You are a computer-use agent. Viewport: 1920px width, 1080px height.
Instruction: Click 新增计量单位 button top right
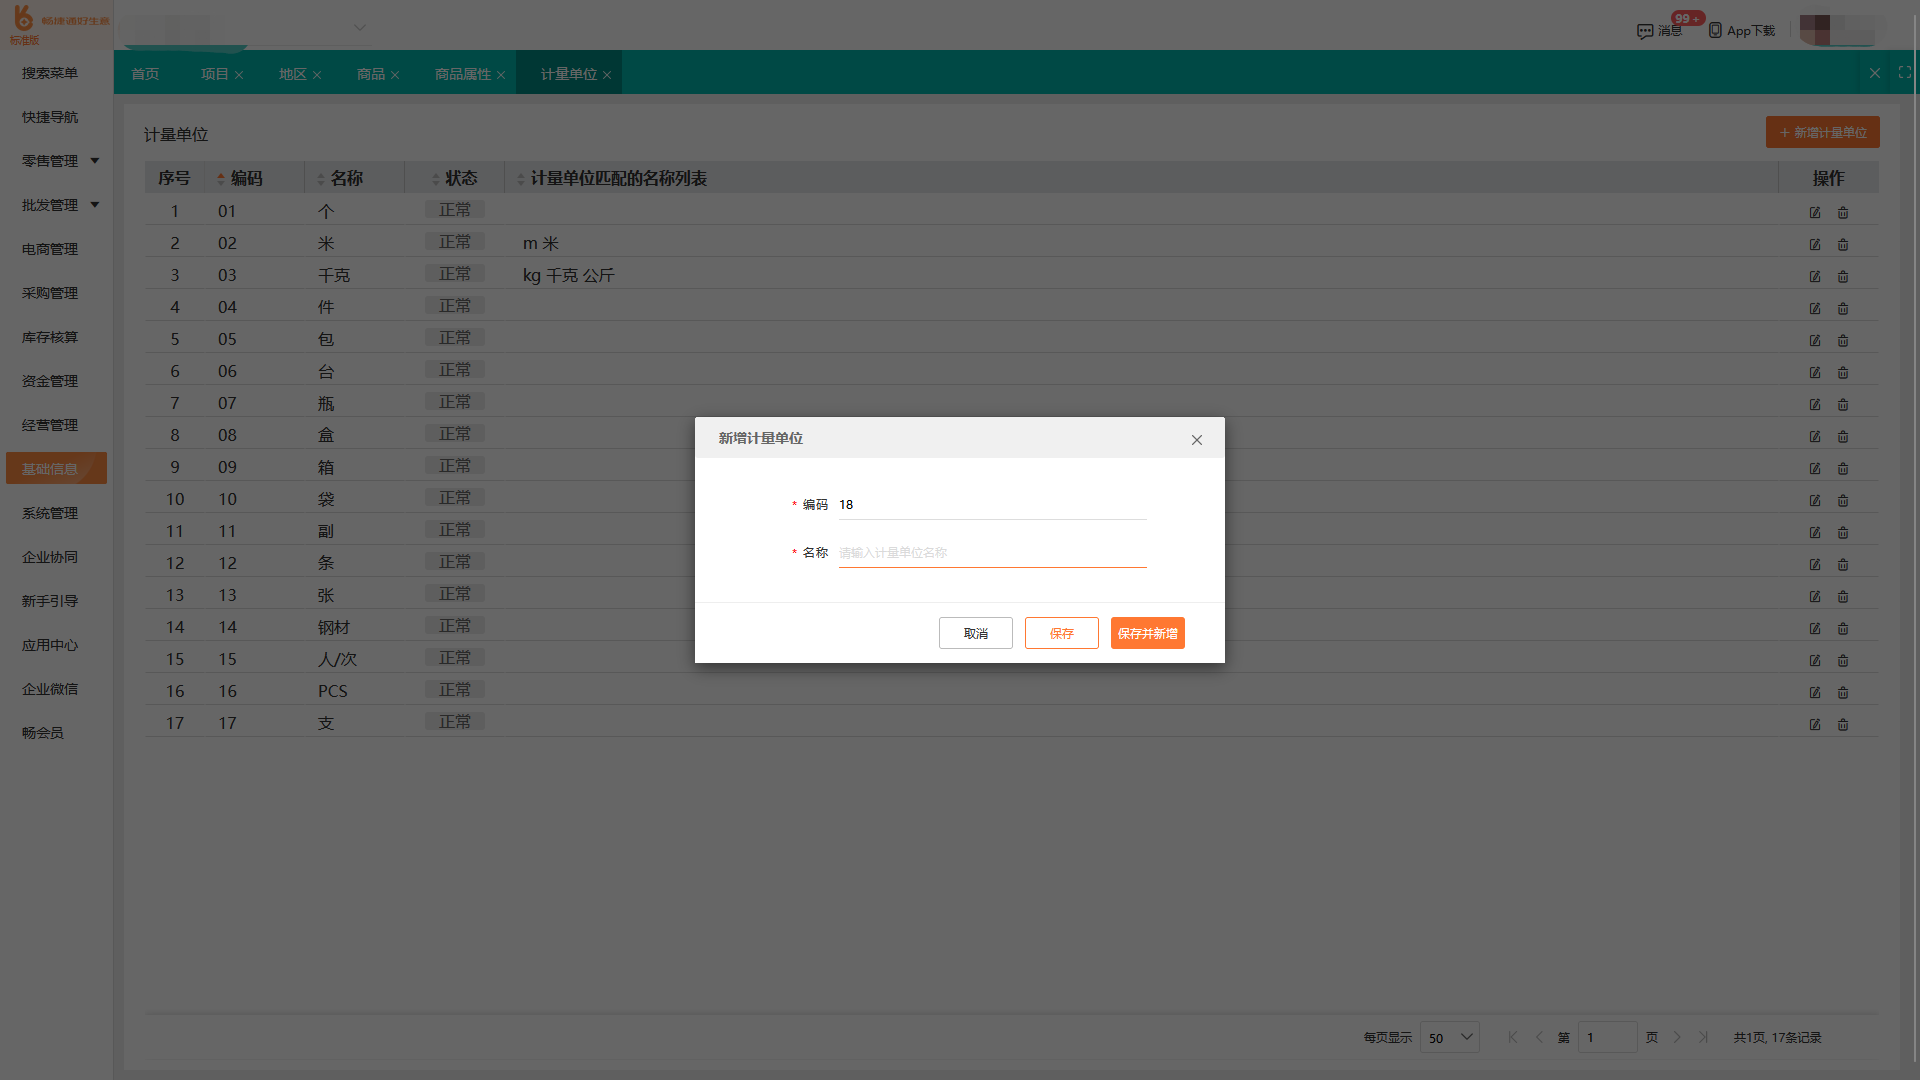point(1822,132)
